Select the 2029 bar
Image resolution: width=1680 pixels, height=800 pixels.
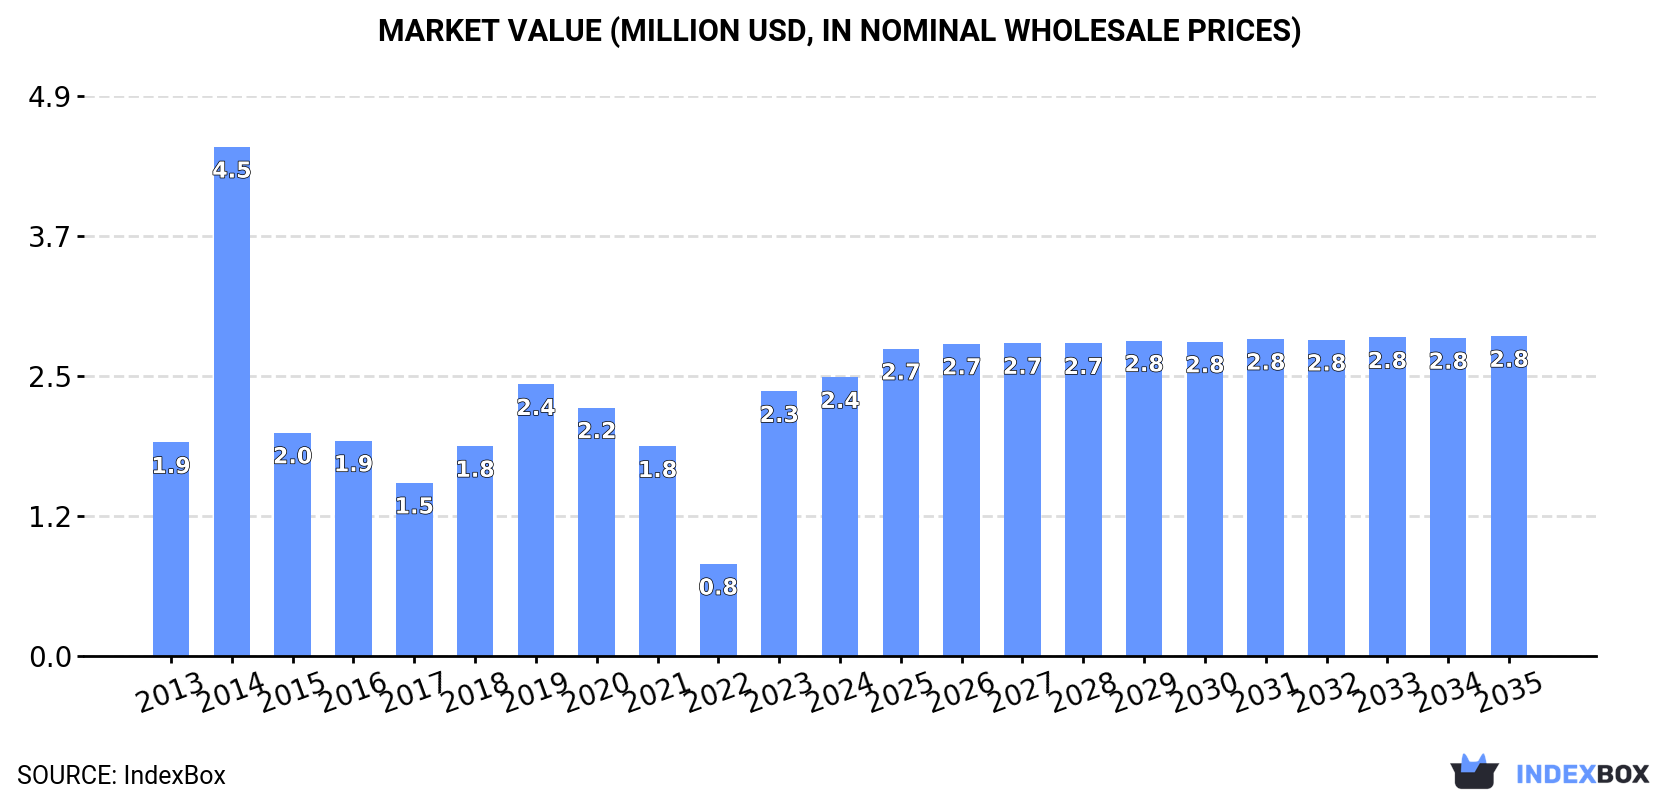coord(1144,498)
